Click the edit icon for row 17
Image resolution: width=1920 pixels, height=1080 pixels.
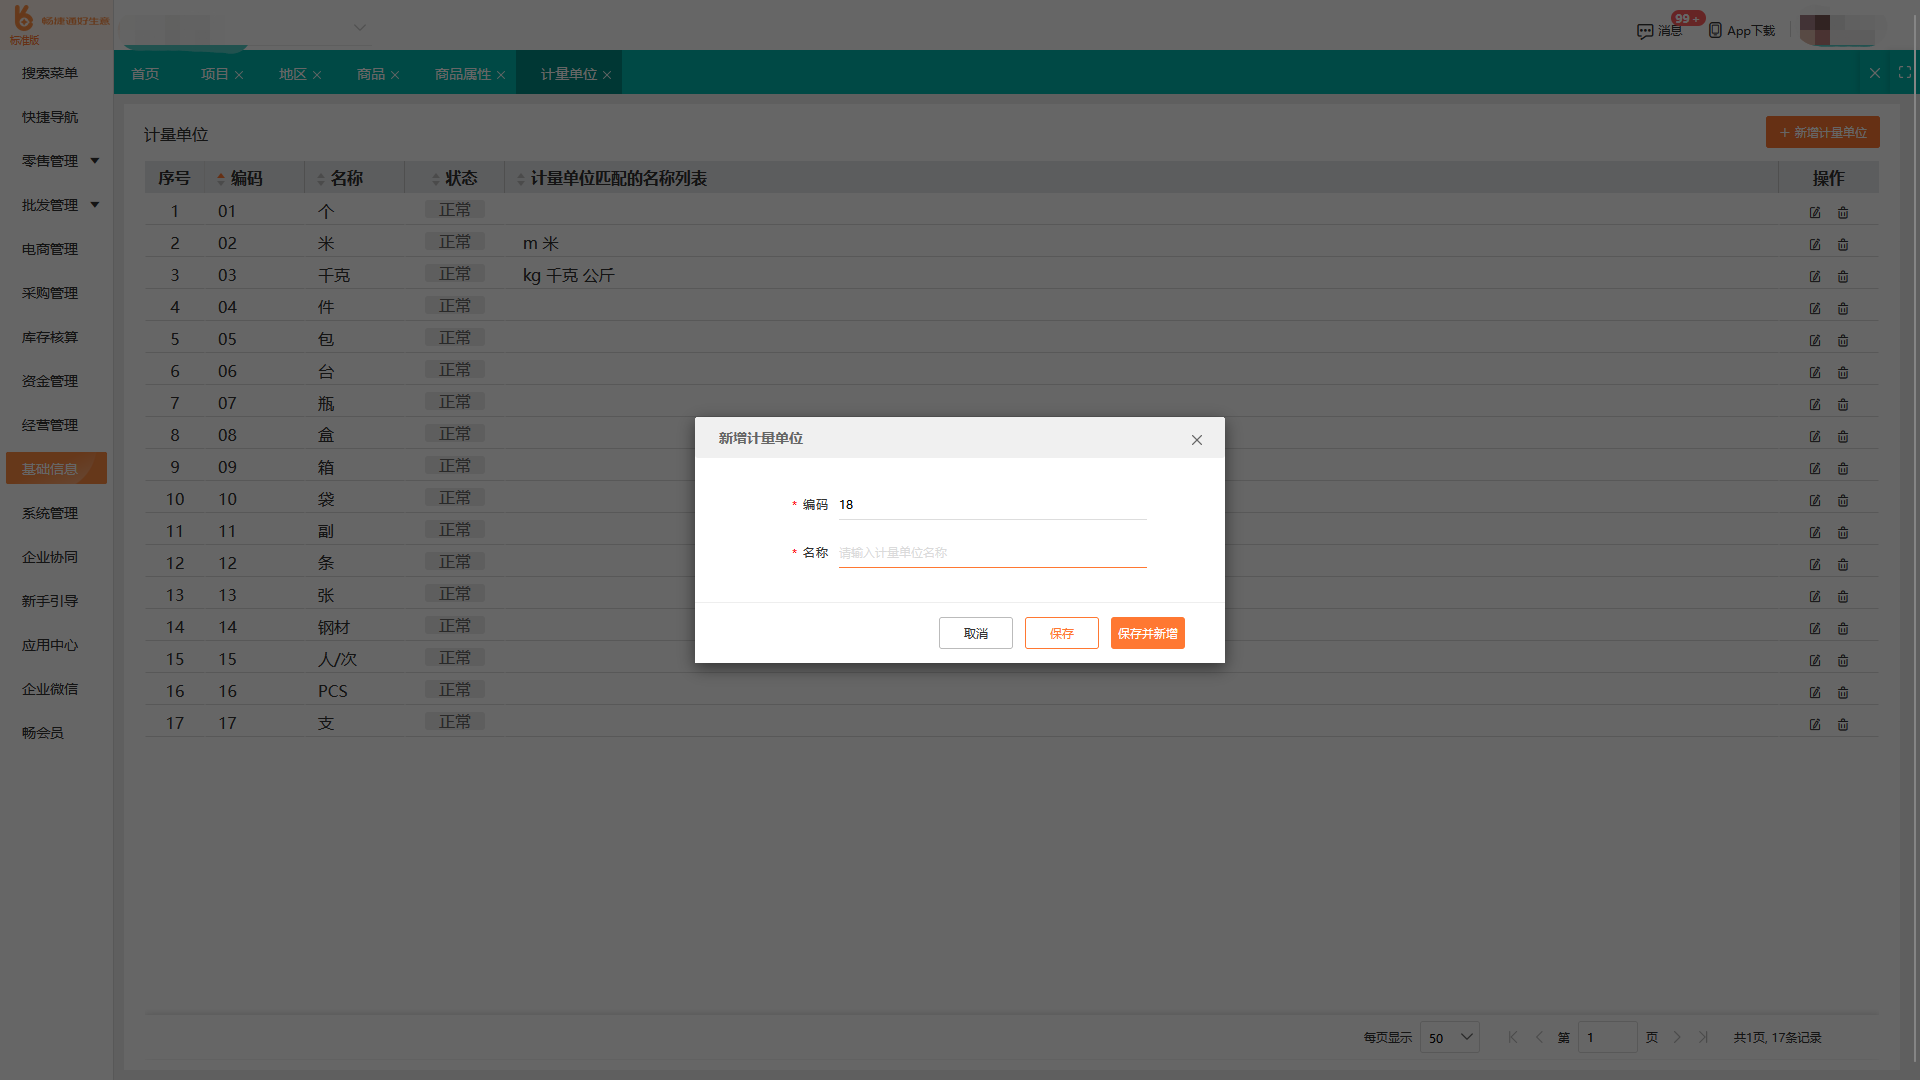point(1815,724)
